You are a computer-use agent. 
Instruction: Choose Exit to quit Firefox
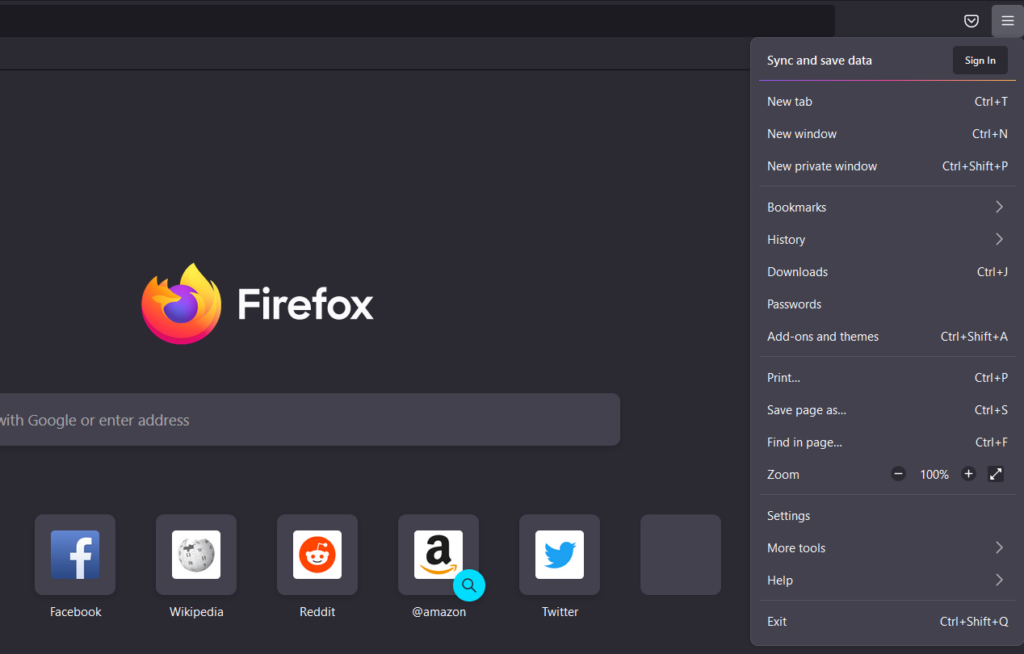pyautogui.click(x=887, y=621)
